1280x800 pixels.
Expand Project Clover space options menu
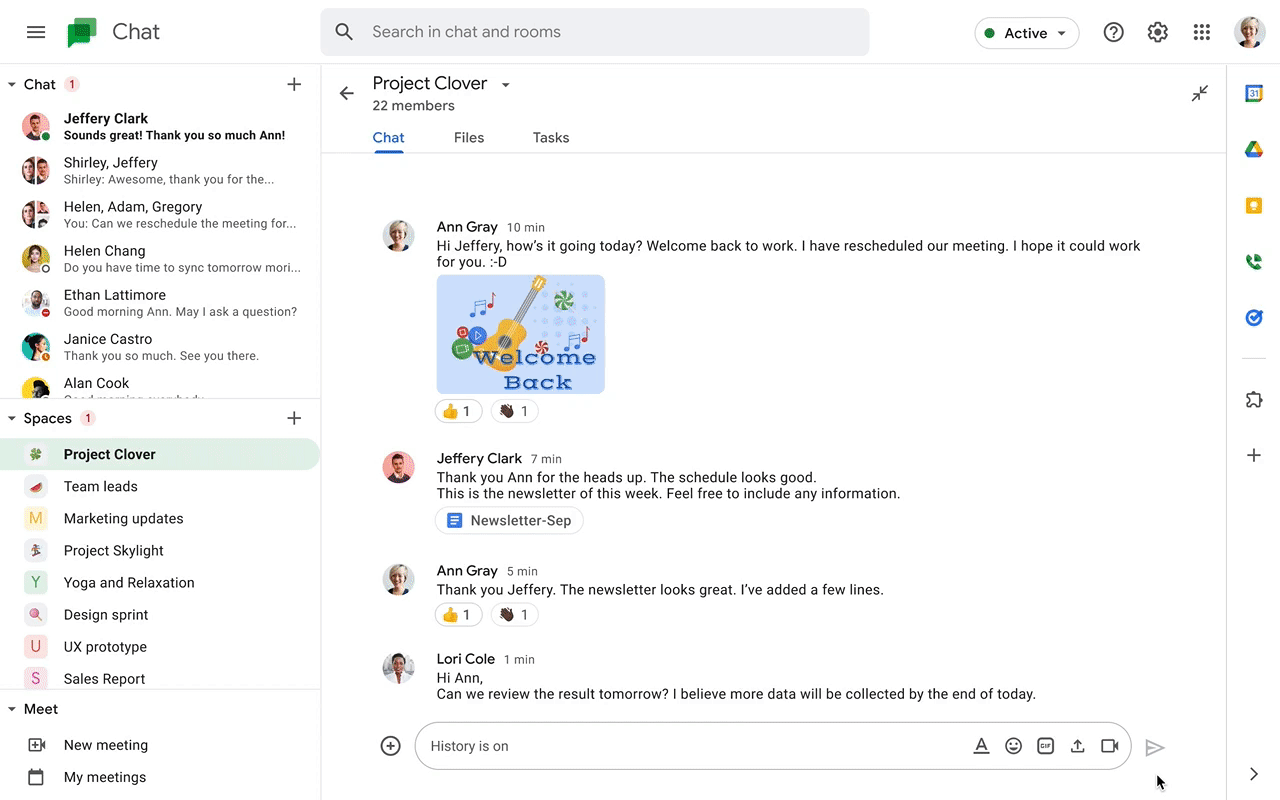click(x=505, y=85)
